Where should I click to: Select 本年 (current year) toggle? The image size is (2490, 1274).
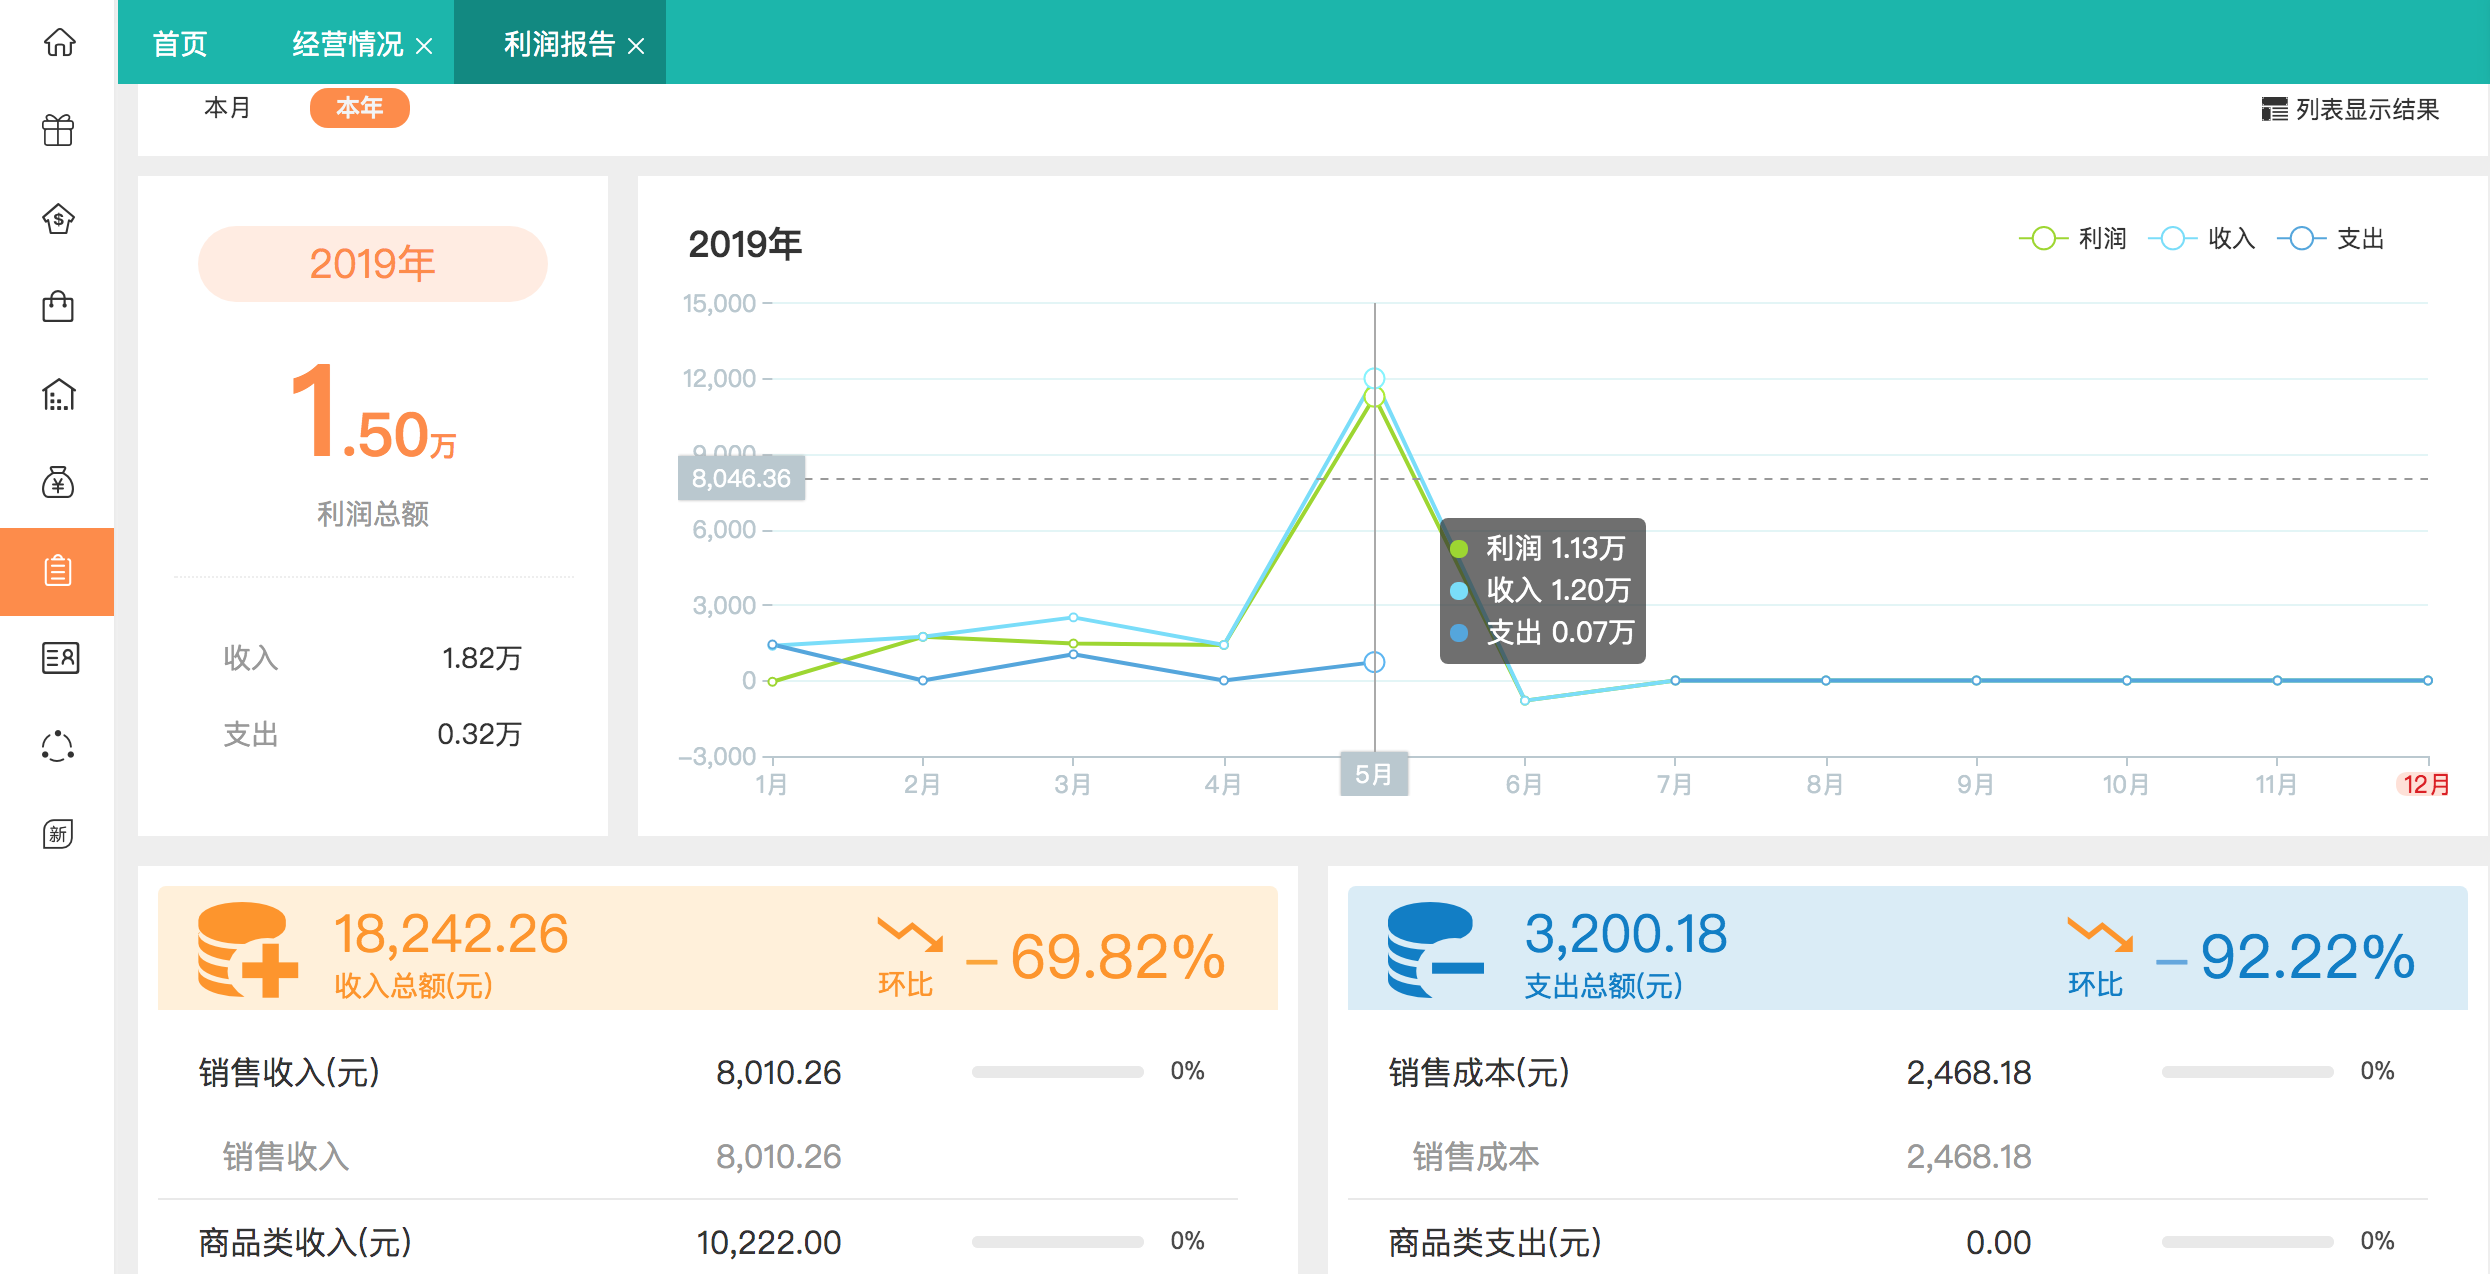coord(359,109)
